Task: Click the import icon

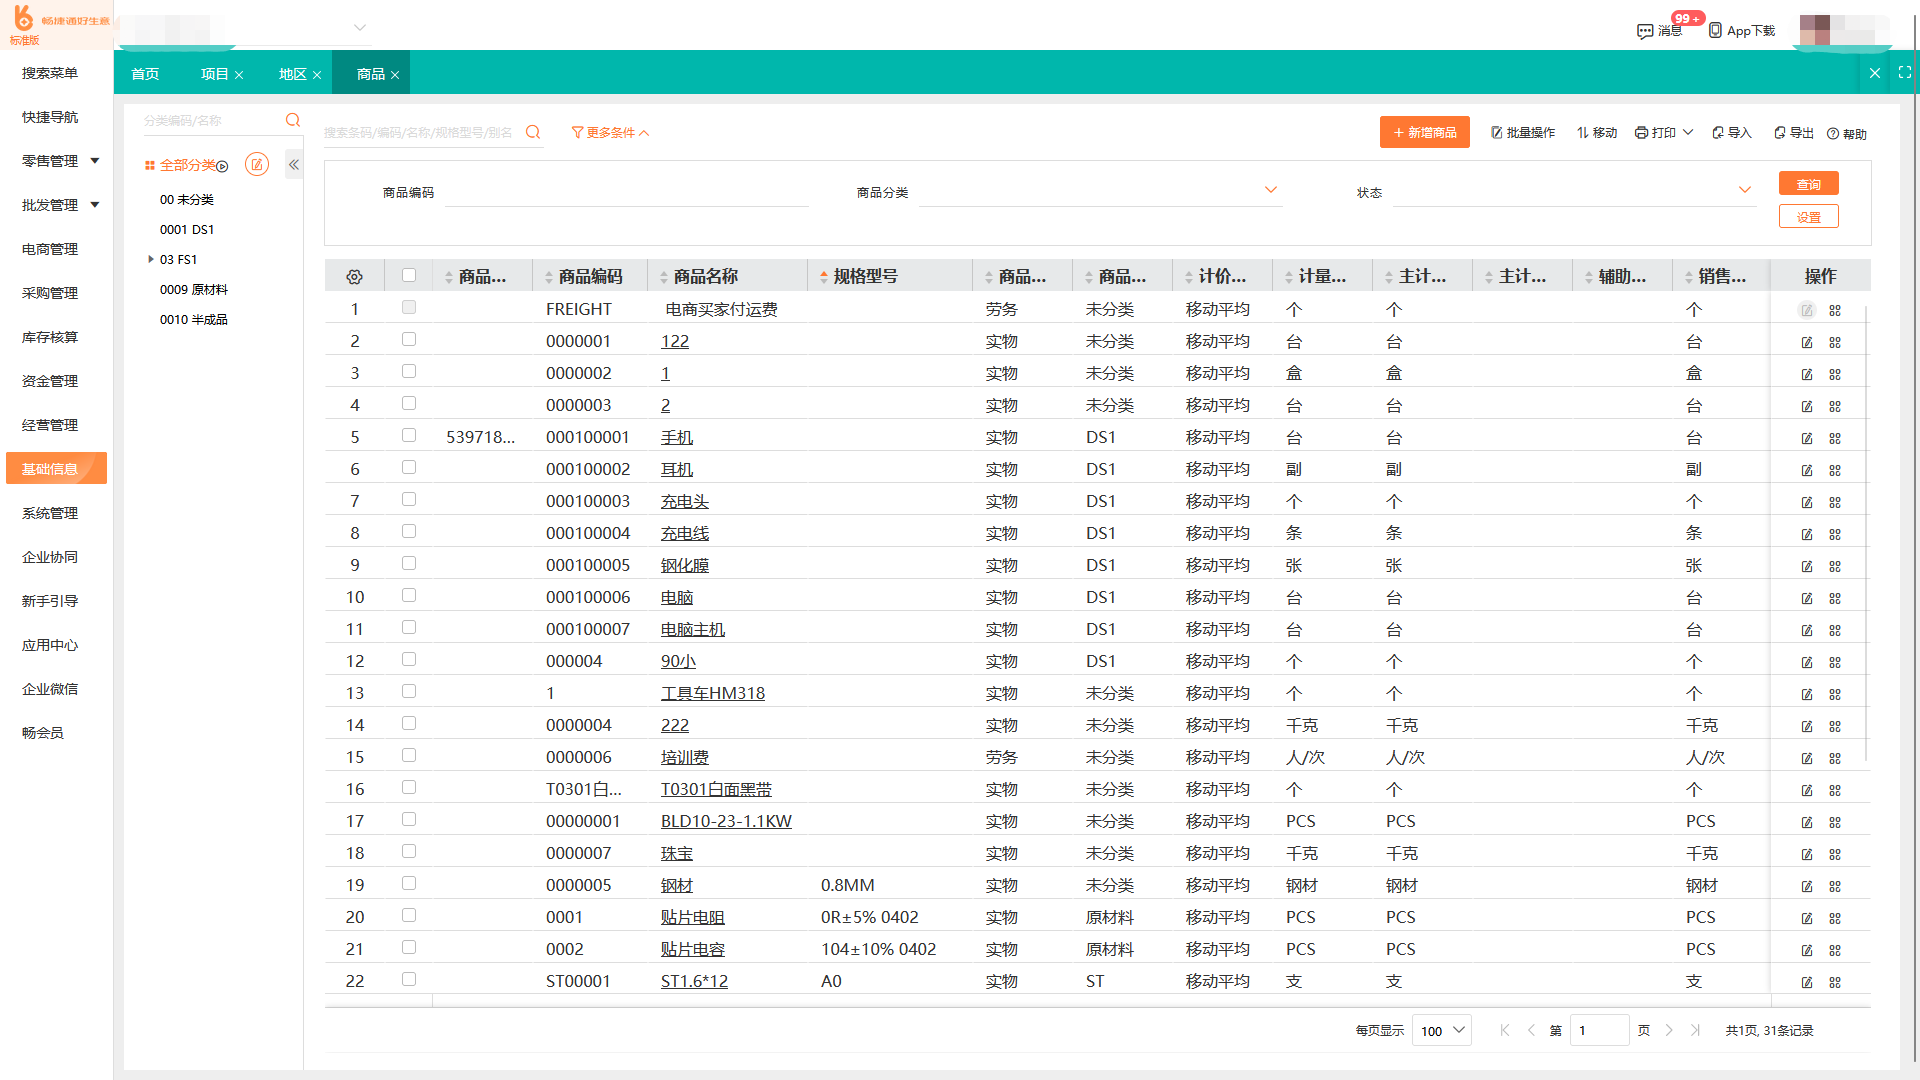Action: pos(1729,132)
